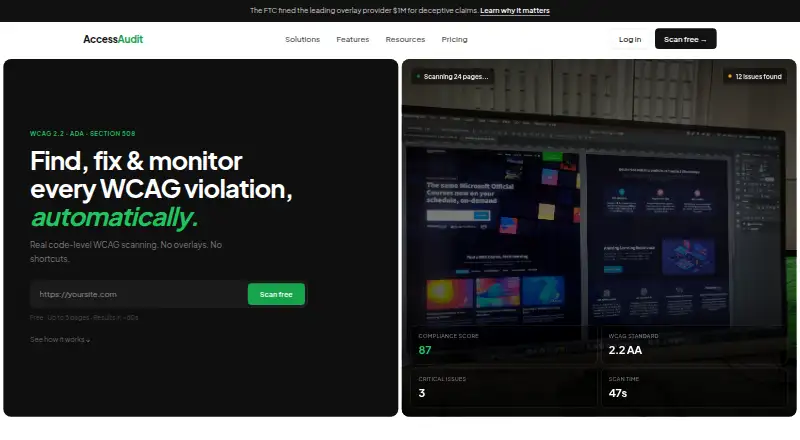
Task: Select the WCAG Standard 2.2 AA card
Action: [694, 345]
